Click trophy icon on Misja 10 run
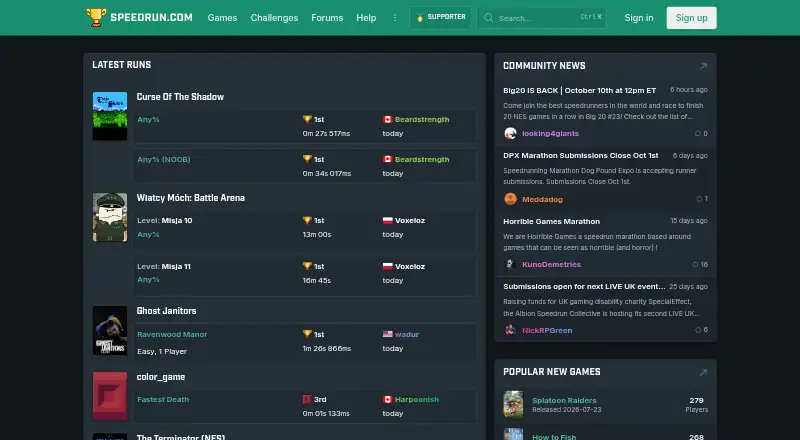The image size is (800, 440). pos(307,220)
